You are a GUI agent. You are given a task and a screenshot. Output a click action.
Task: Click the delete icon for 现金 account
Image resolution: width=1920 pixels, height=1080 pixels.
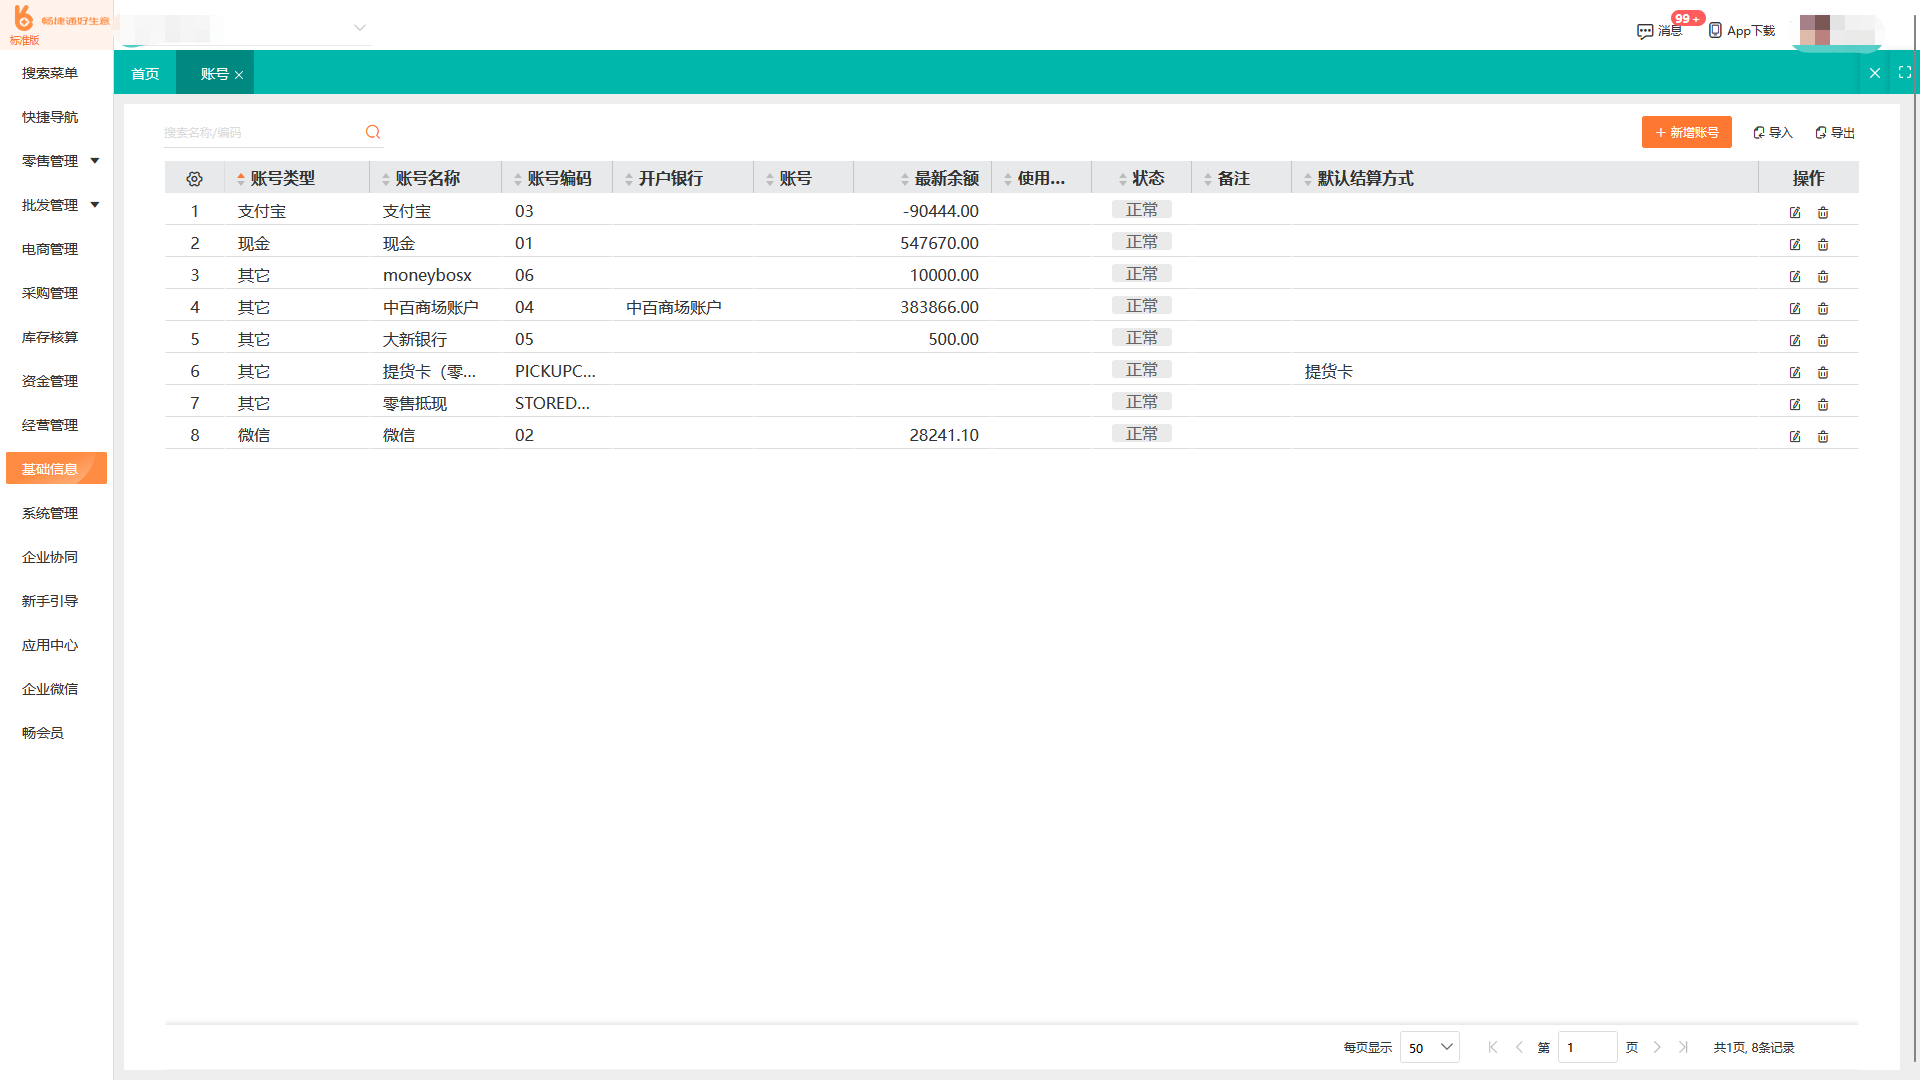[x=1824, y=243]
